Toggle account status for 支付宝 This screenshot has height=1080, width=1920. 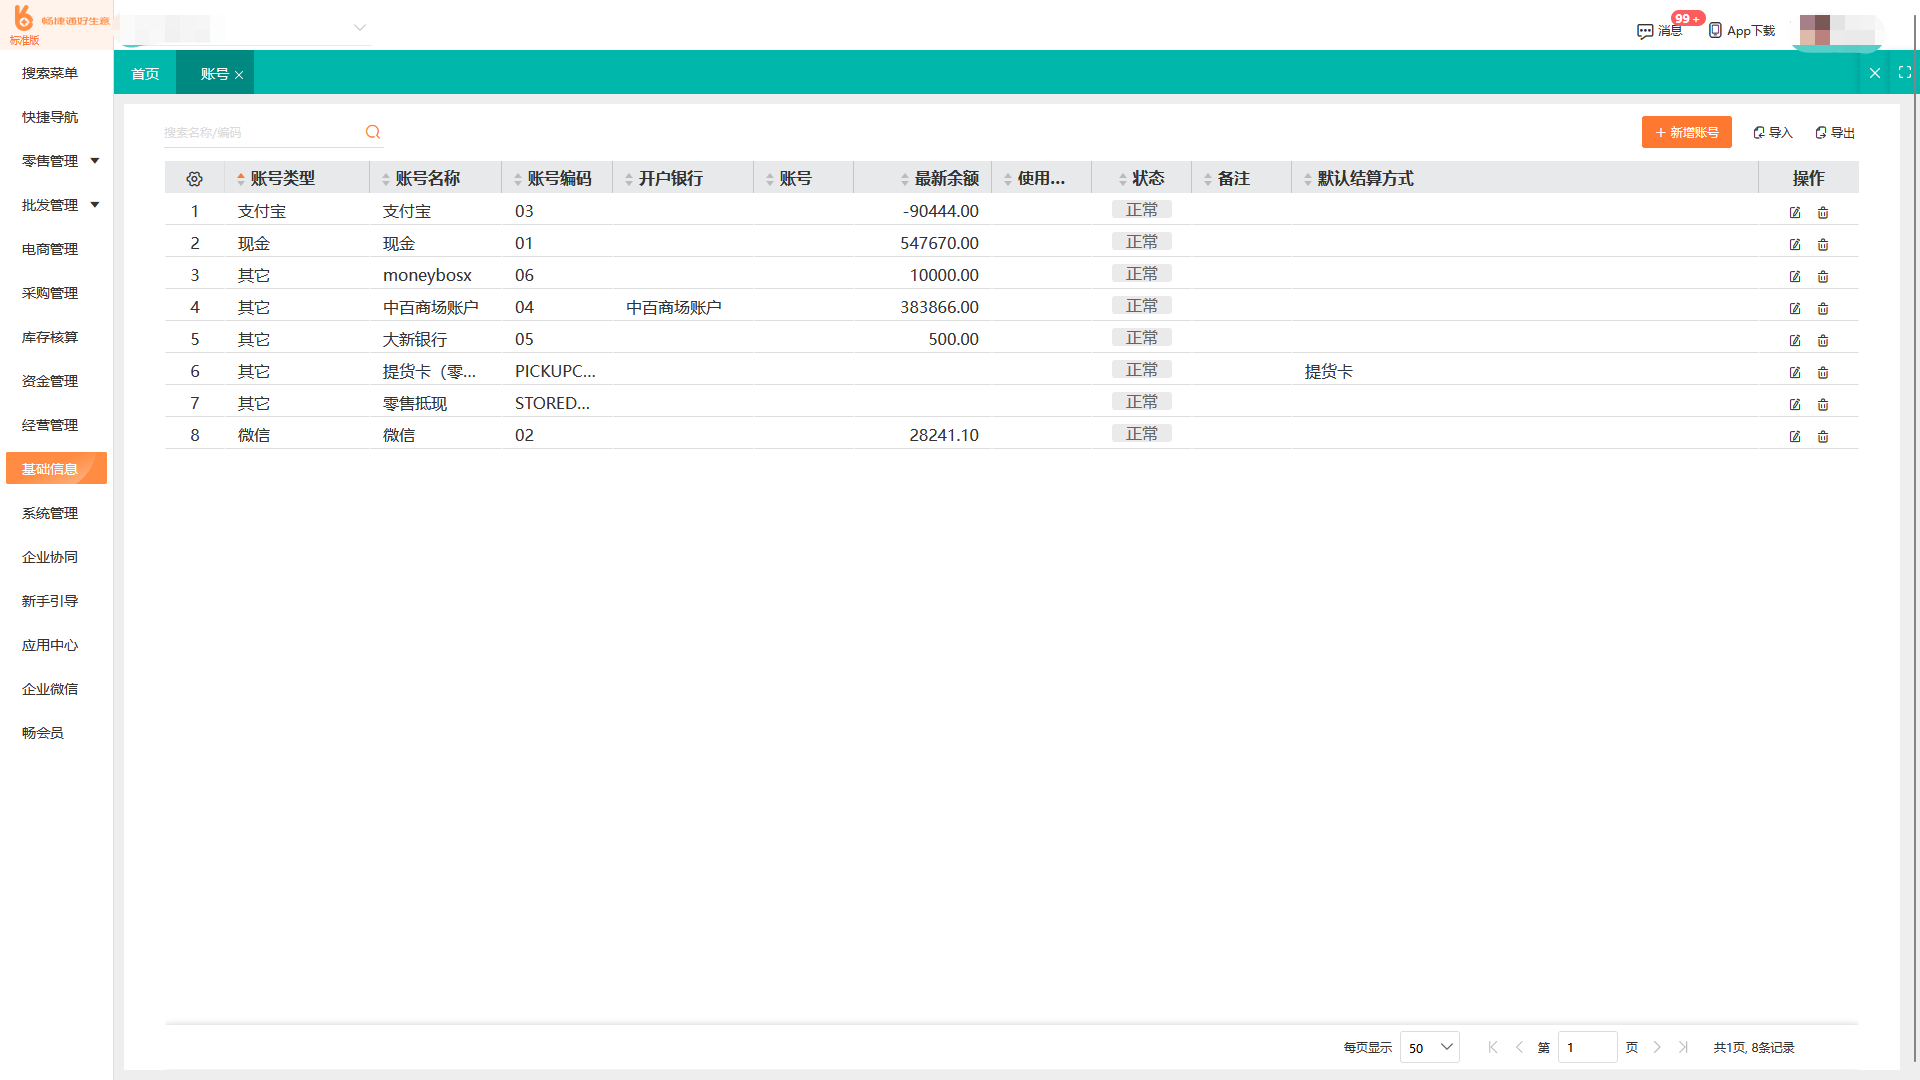[x=1142, y=210]
